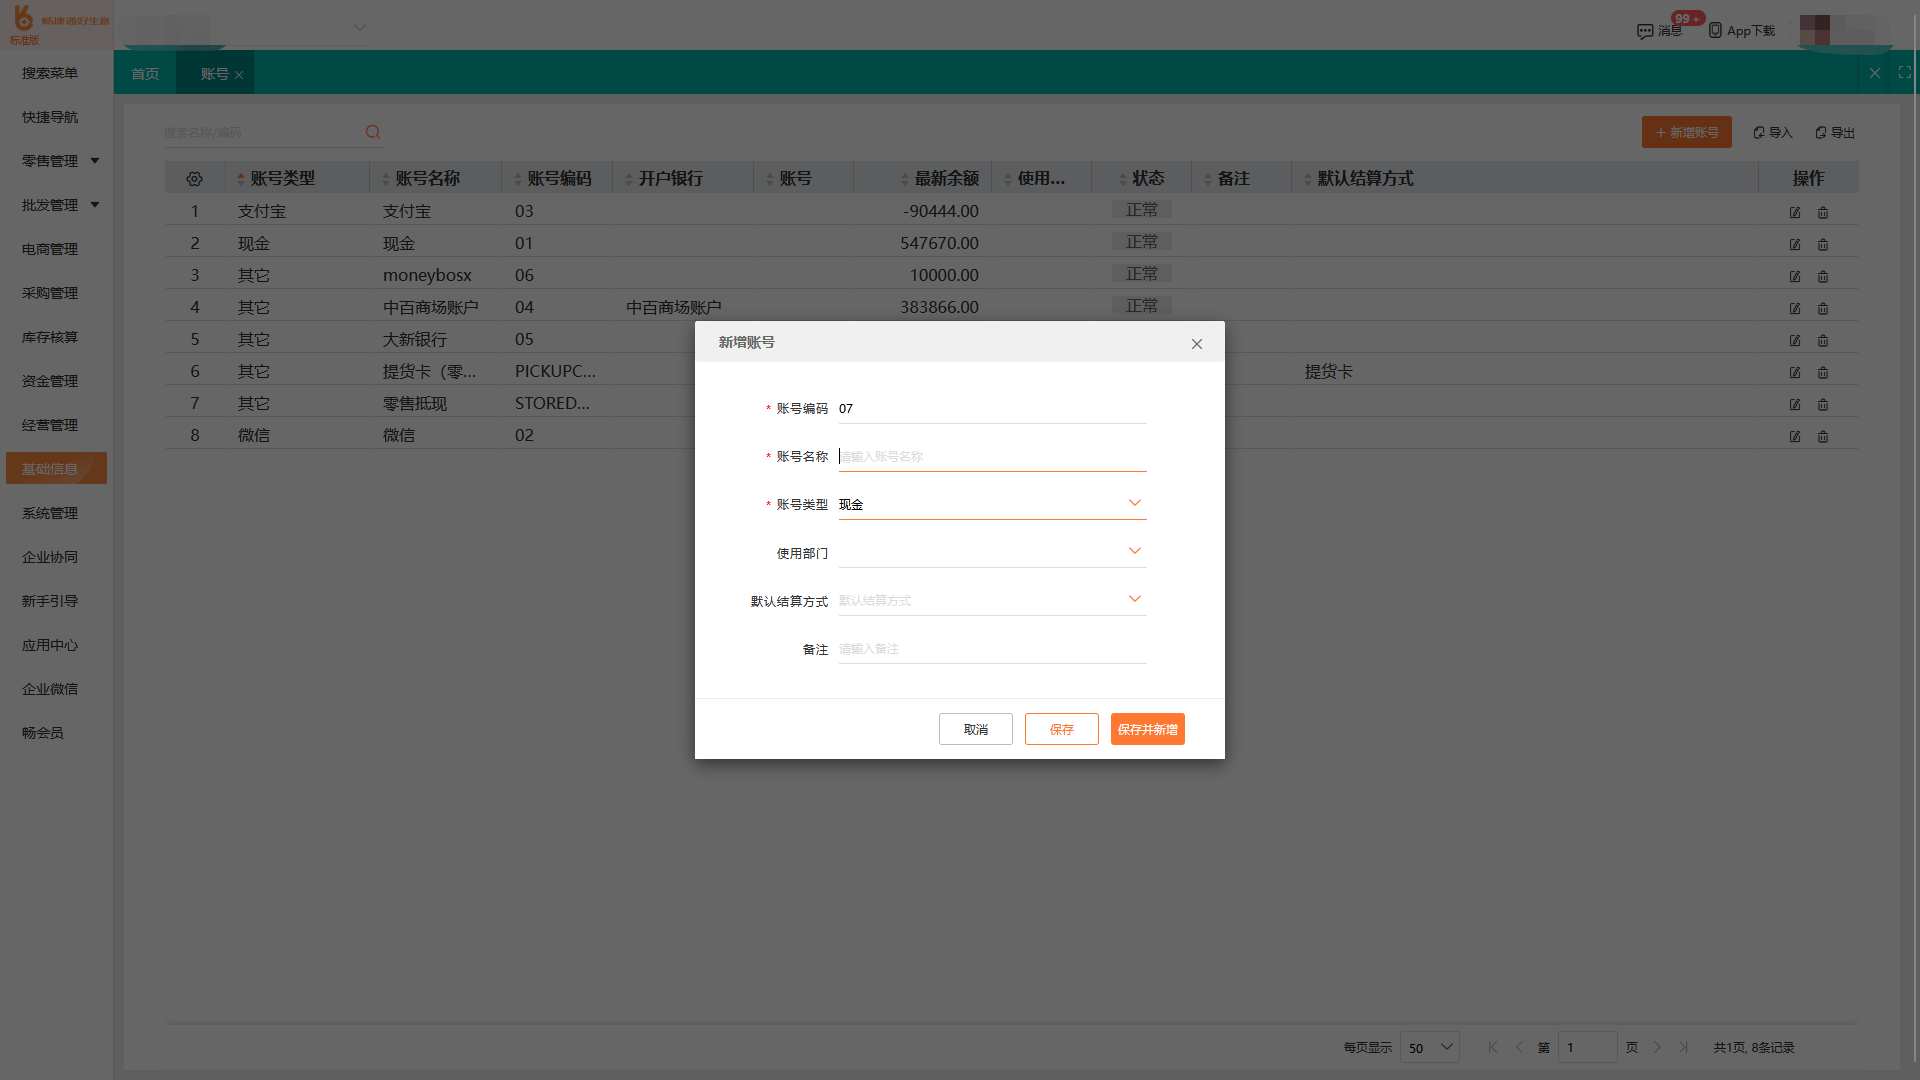Screen dimensions: 1920x1080
Task: Click the 保存并新增 button in dialog
Action: [1147, 729]
